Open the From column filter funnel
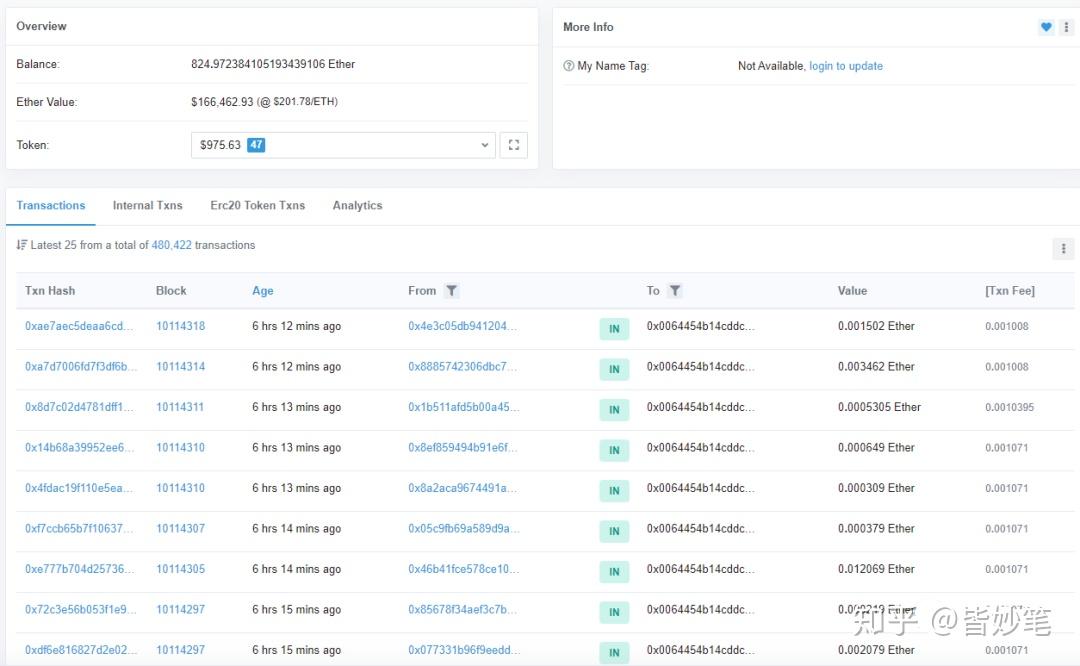Viewport: 1080px width, 666px height. 451,290
